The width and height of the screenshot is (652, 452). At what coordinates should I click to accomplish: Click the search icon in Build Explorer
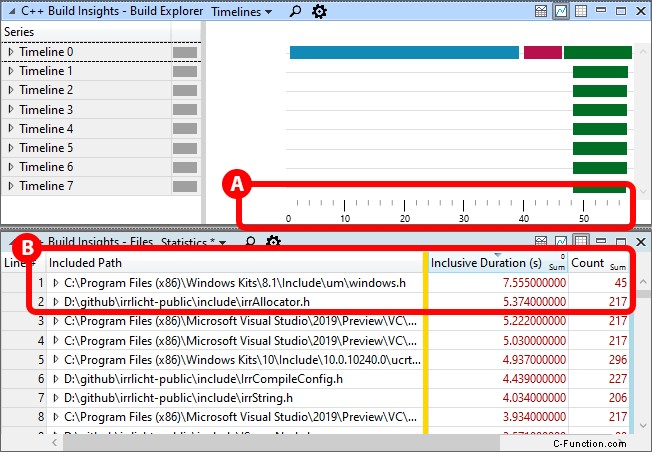click(295, 12)
